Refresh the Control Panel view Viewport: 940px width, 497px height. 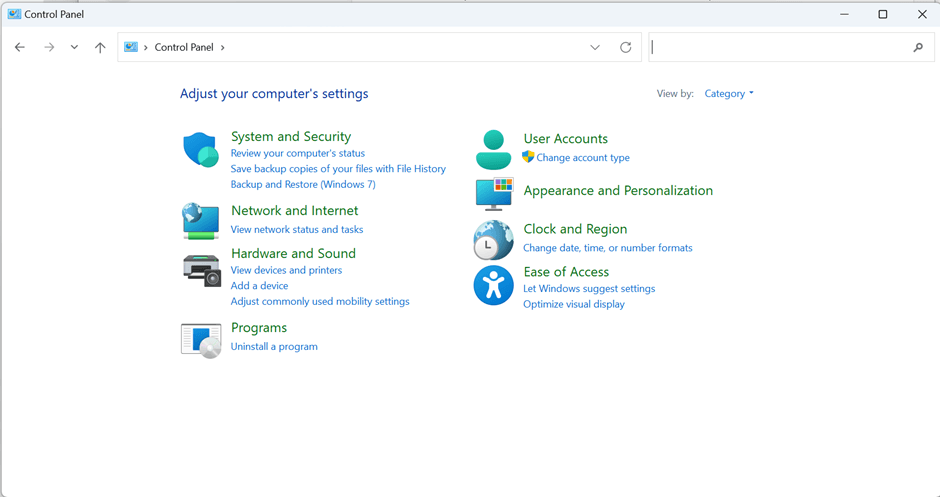pyautogui.click(x=625, y=47)
